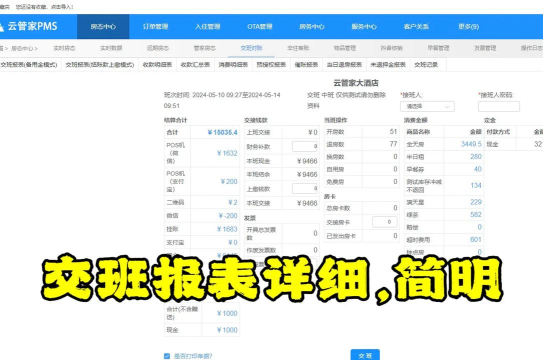Open the 管家房态 tab
Image resolution: width=543 pixels, height=360 pixels.
pos(205,48)
